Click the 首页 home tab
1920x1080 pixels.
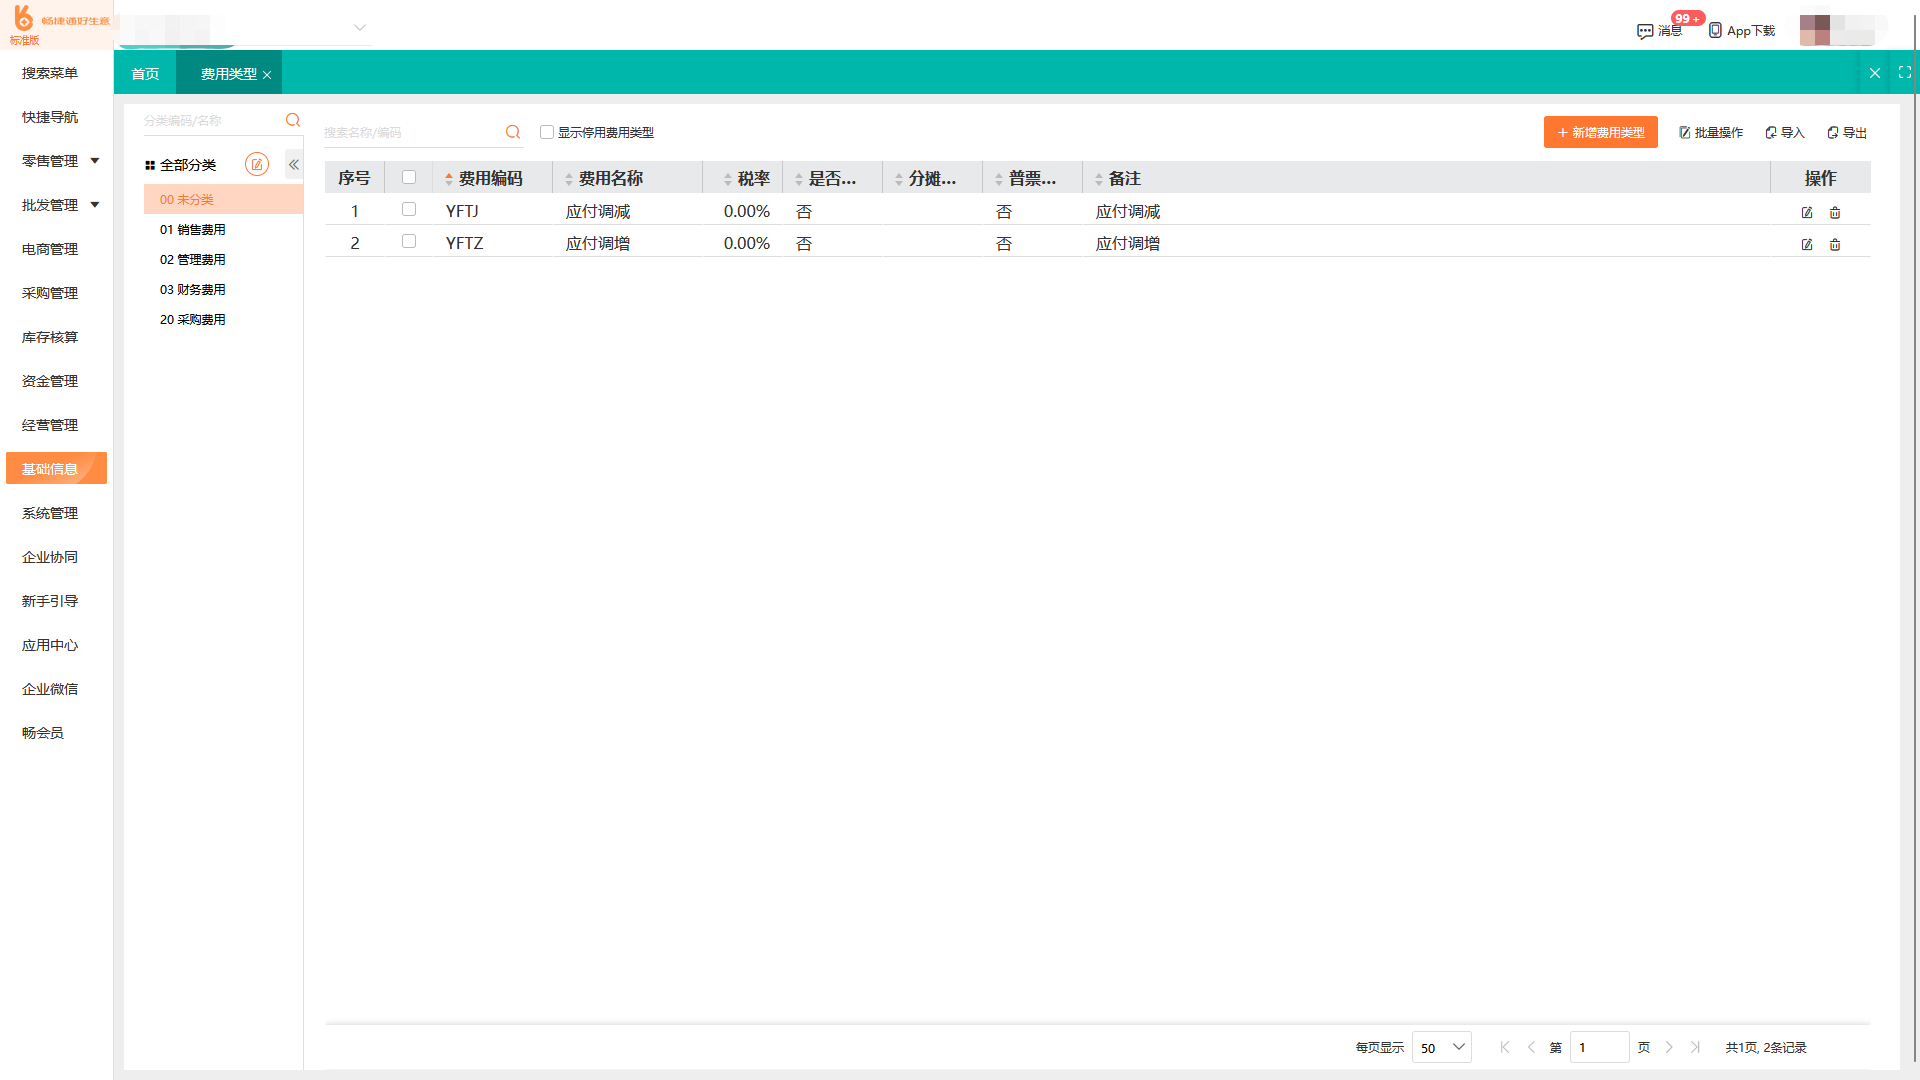pos(145,73)
